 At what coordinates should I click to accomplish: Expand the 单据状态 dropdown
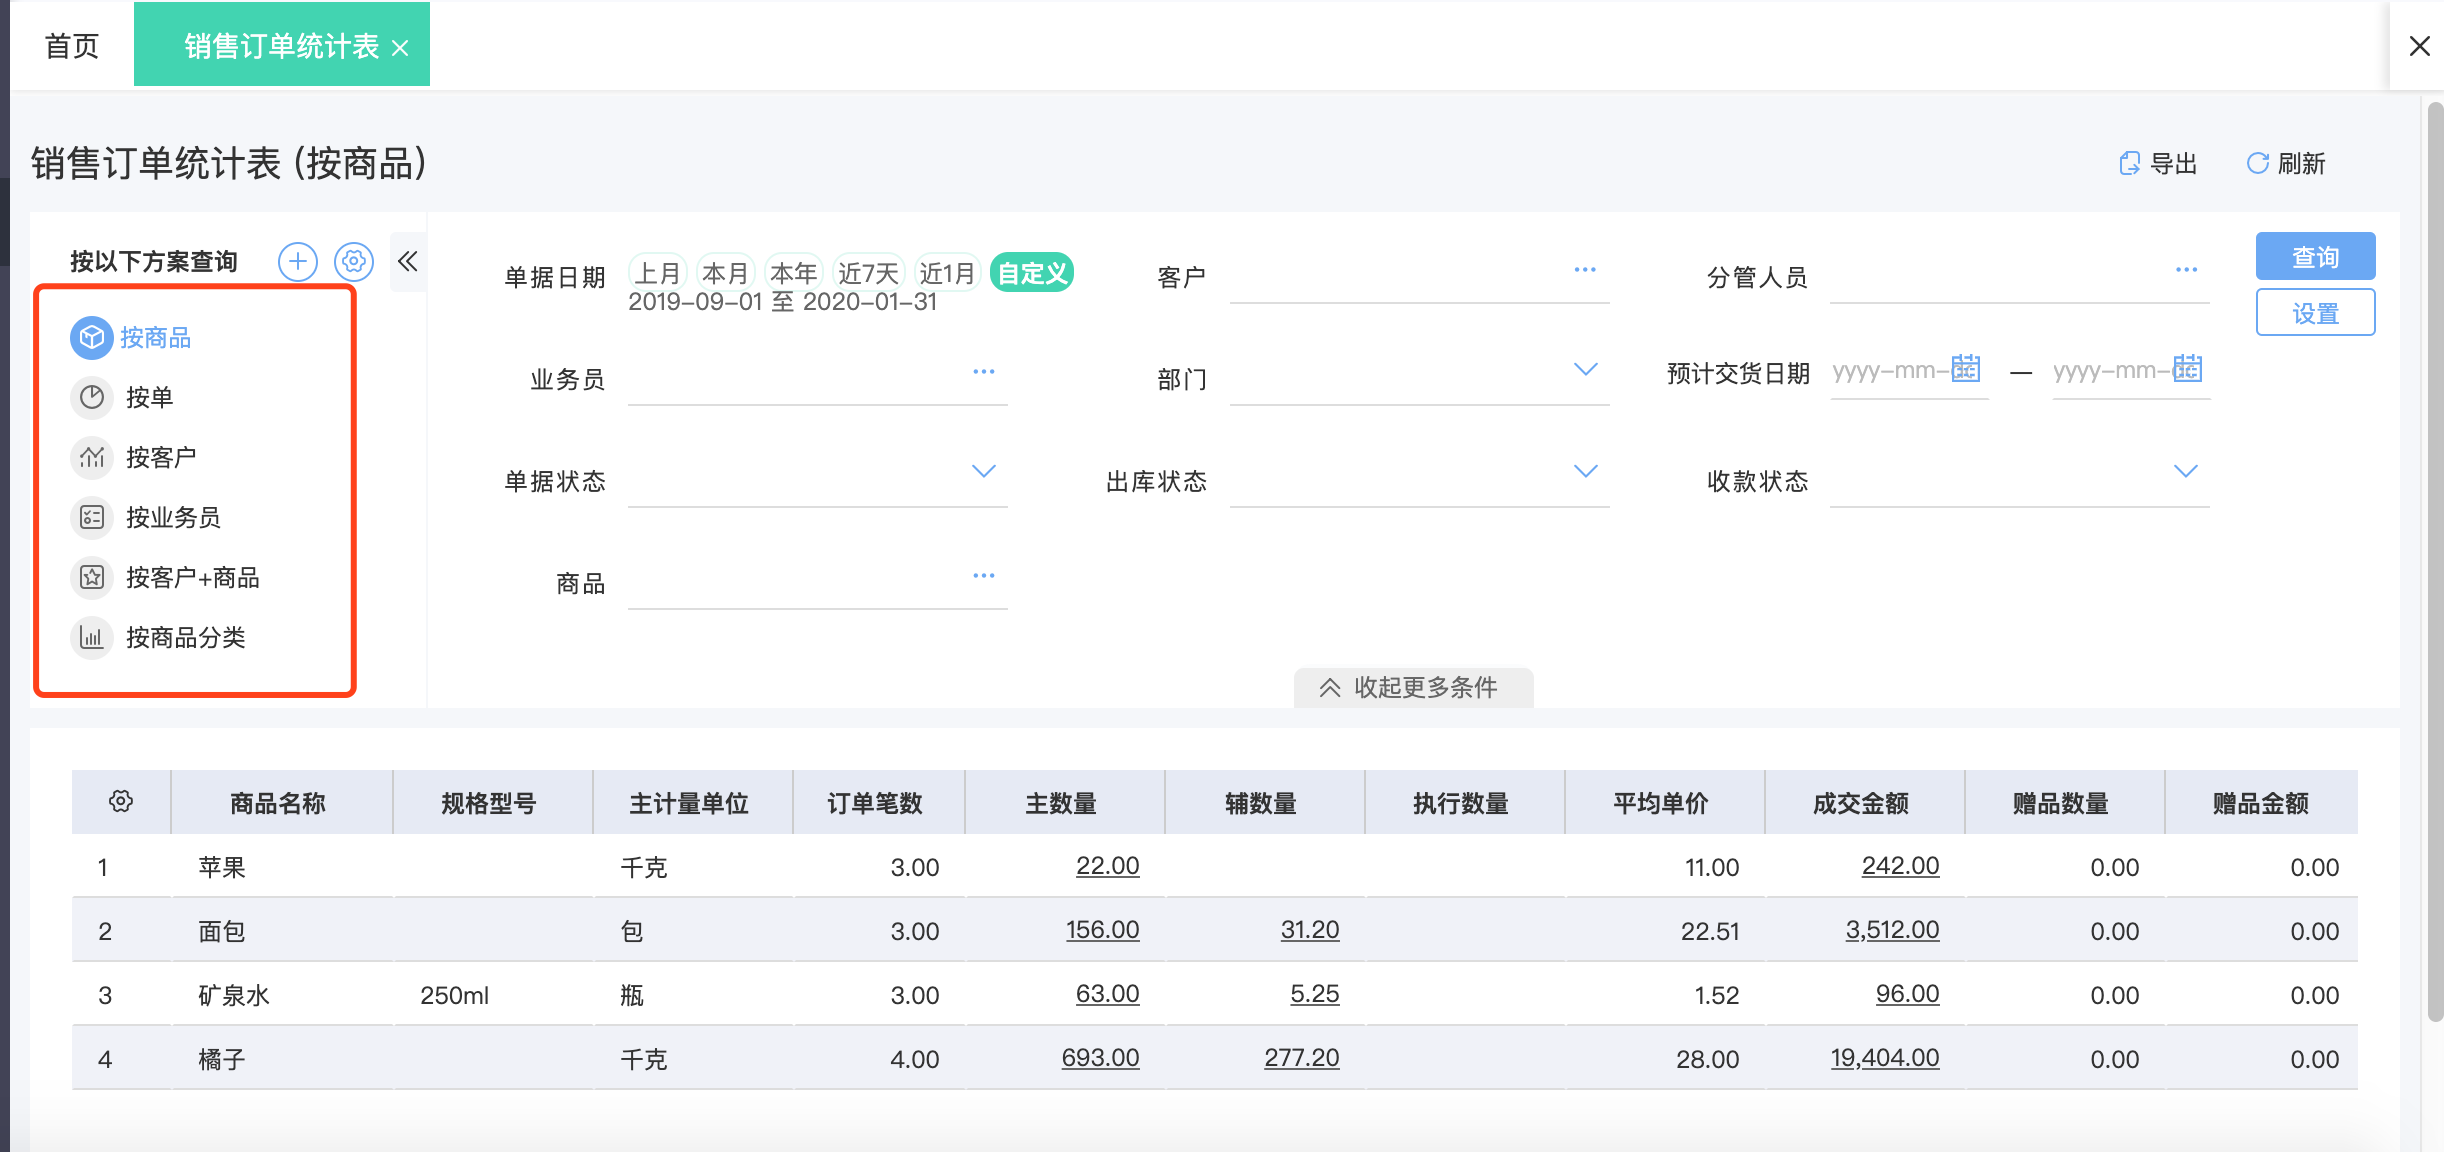coord(982,475)
